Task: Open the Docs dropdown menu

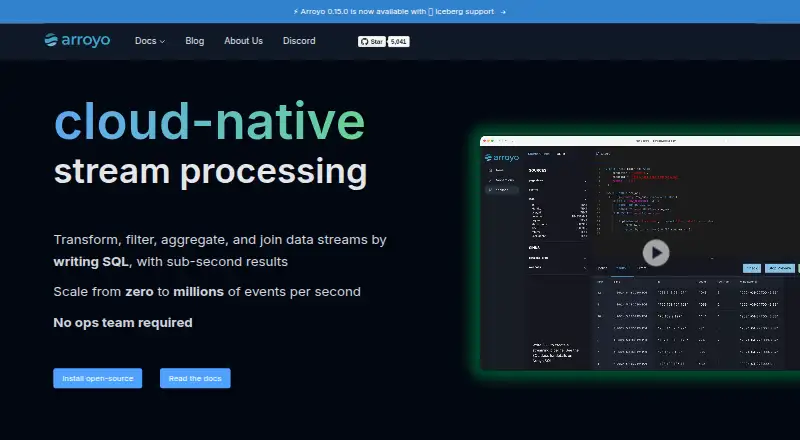Action: (149, 41)
